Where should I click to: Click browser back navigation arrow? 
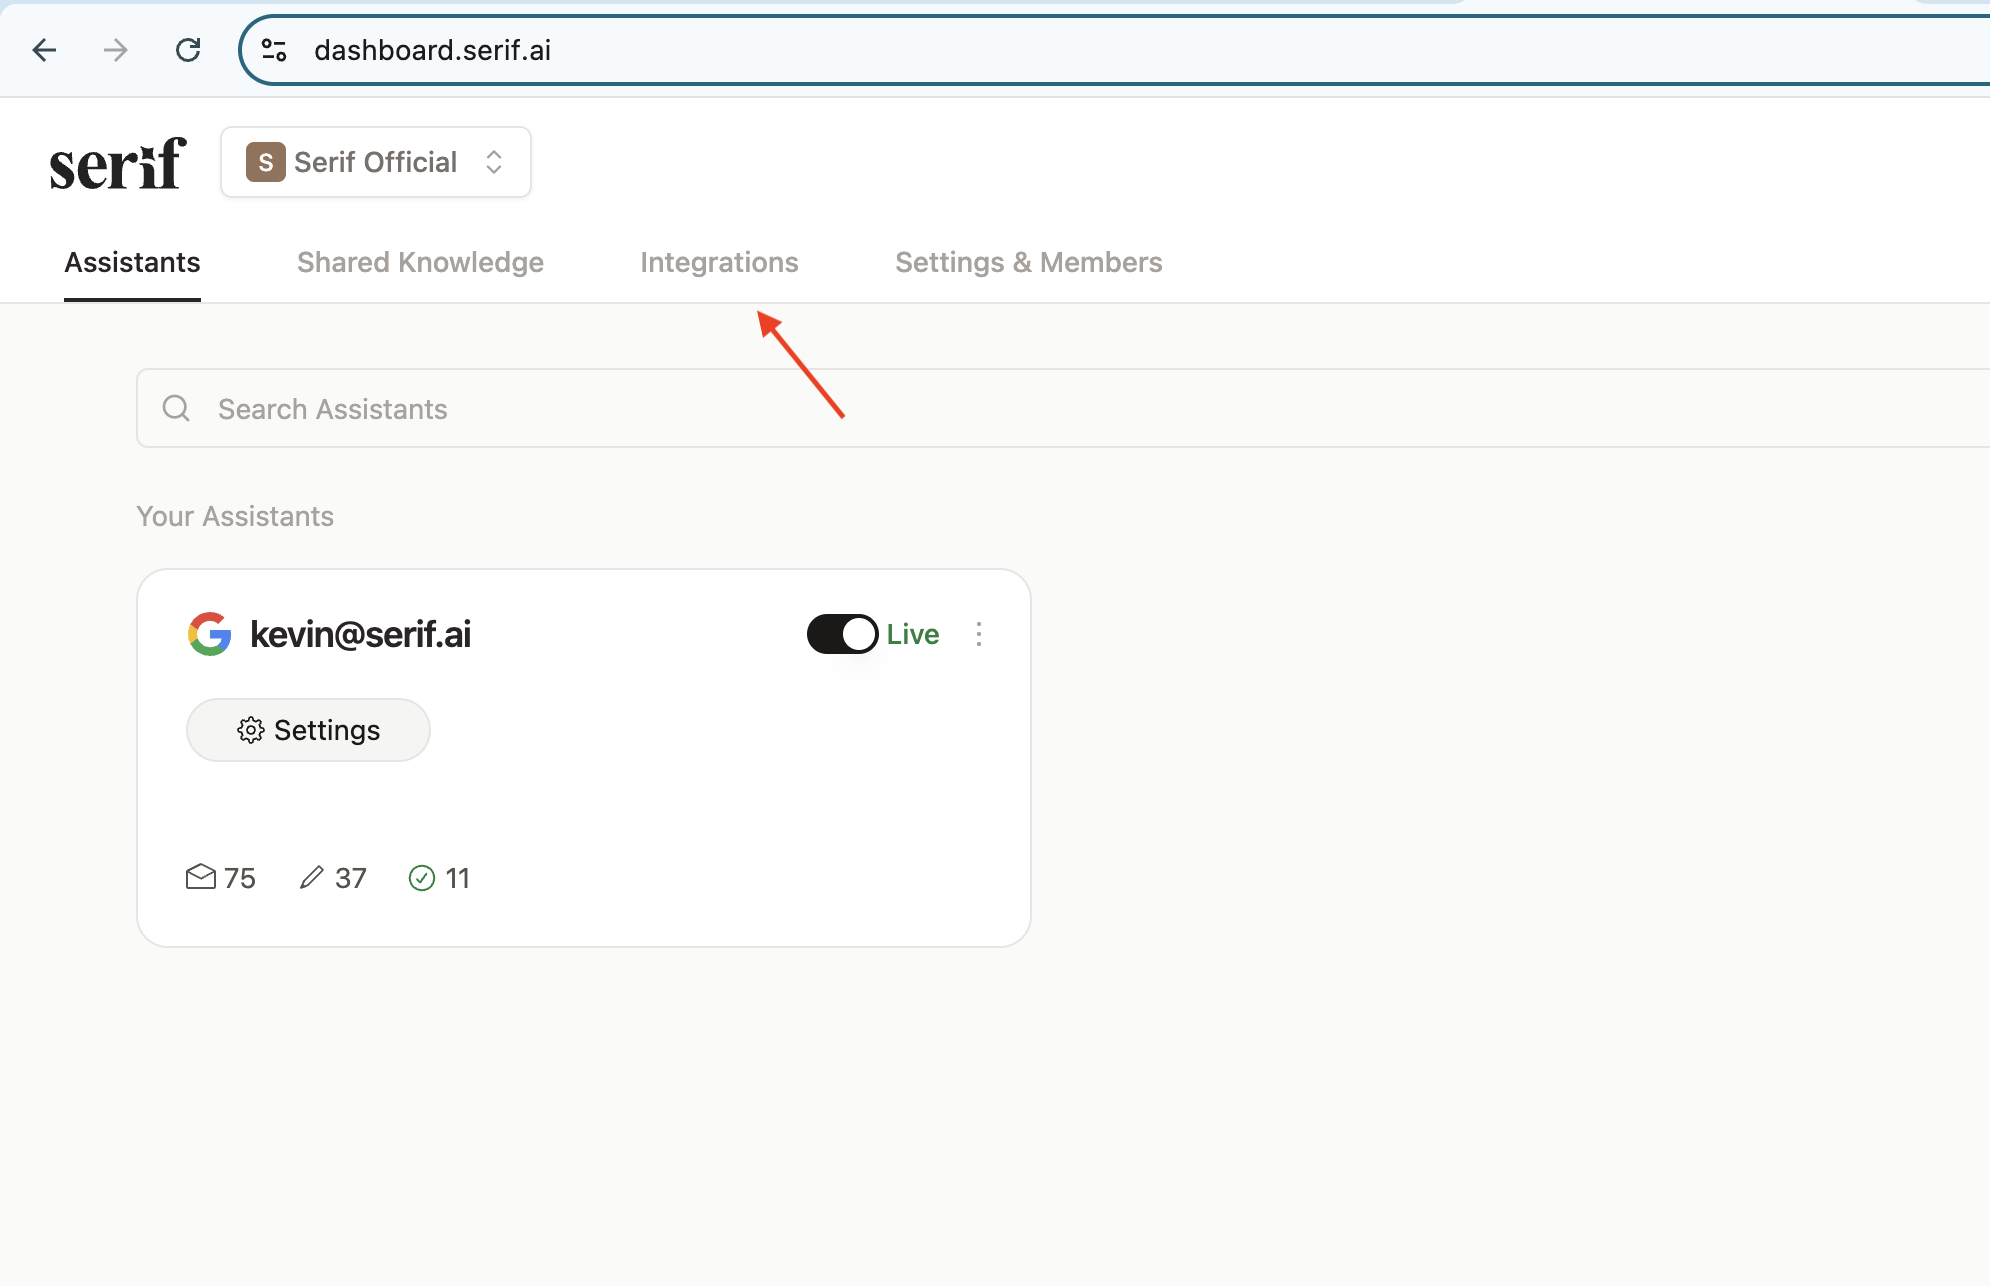coord(42,49)
